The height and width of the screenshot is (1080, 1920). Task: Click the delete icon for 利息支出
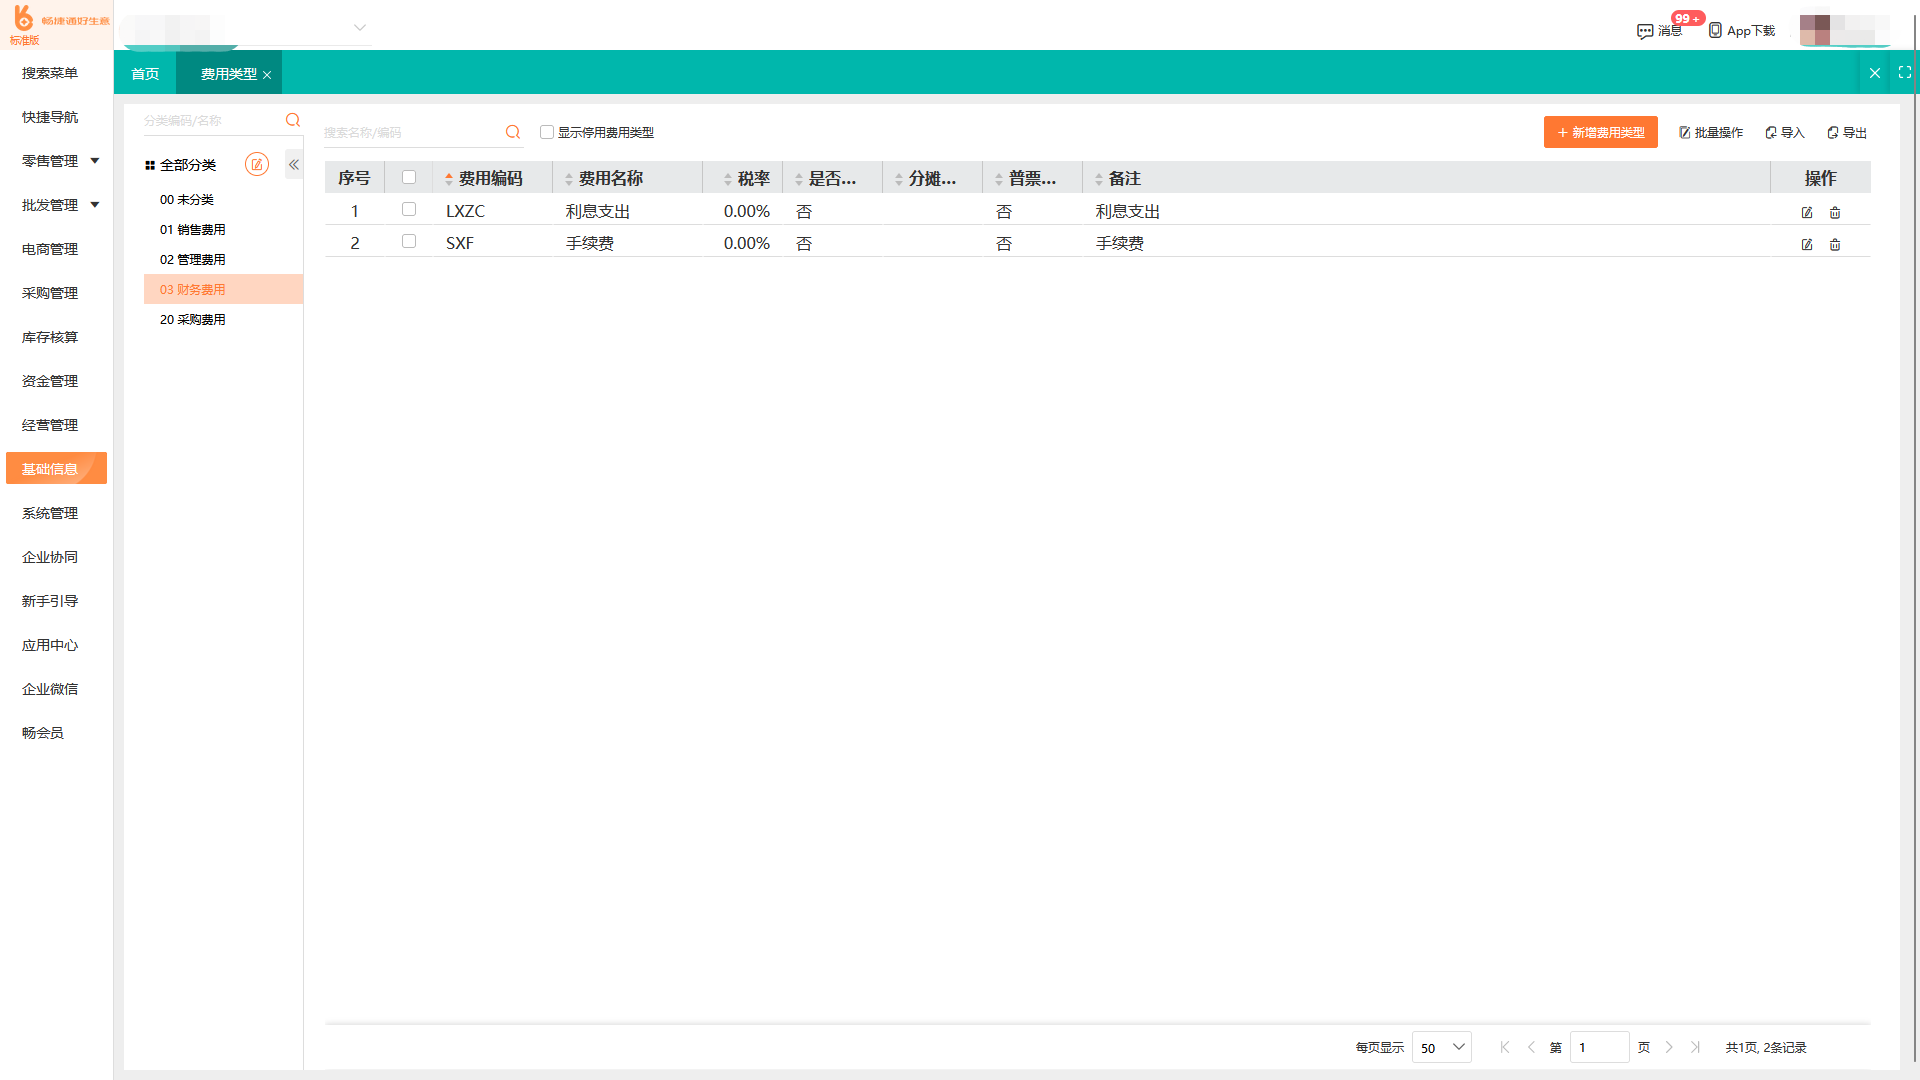pyautogui.click(x=1836, y=212)
